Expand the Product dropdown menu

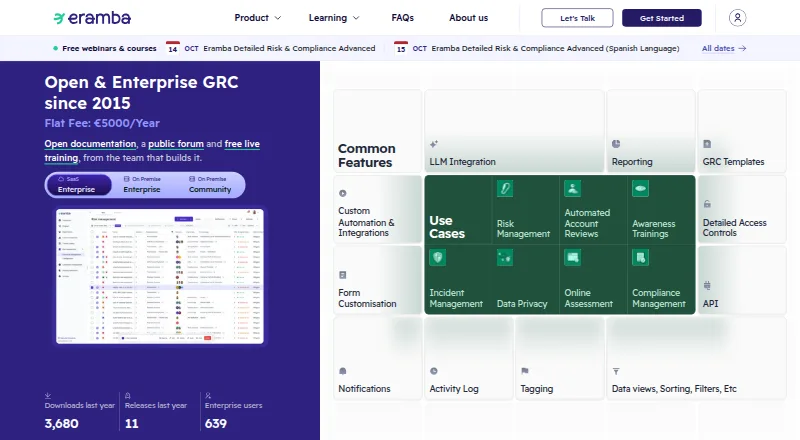(x=258, y=18)
